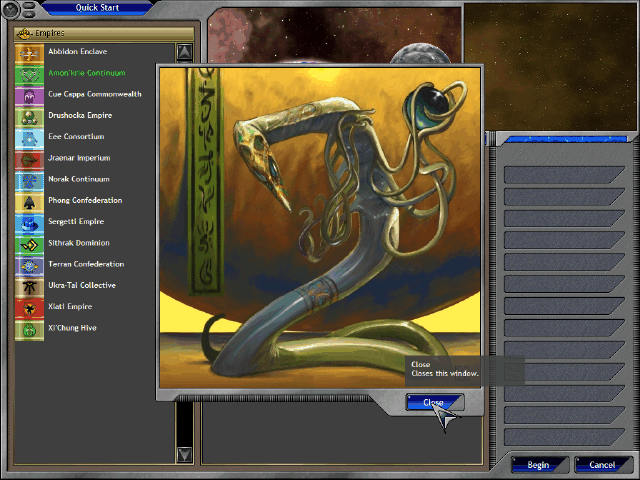
Task: Choose Terran Confederation from the empire list
Action: (86, 264)
